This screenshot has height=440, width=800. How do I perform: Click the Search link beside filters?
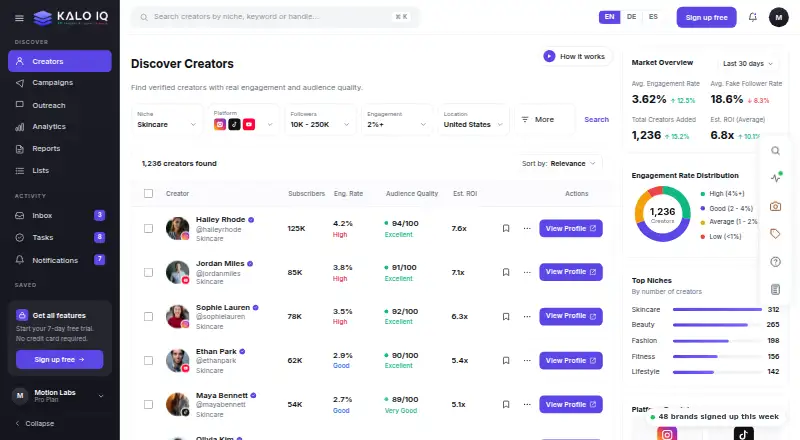tap(596, 119)
